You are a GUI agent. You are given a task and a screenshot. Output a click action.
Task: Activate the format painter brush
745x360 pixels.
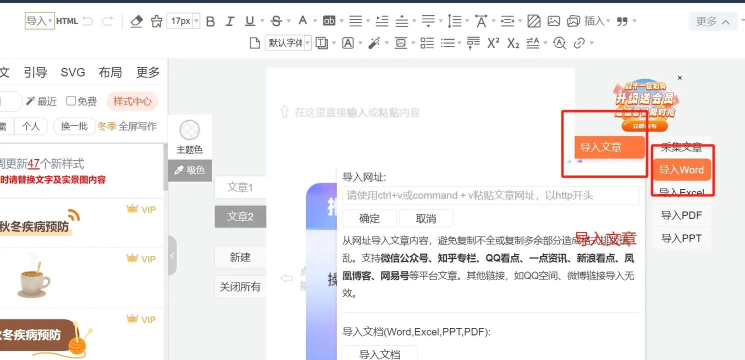click(x=156, y=21)
